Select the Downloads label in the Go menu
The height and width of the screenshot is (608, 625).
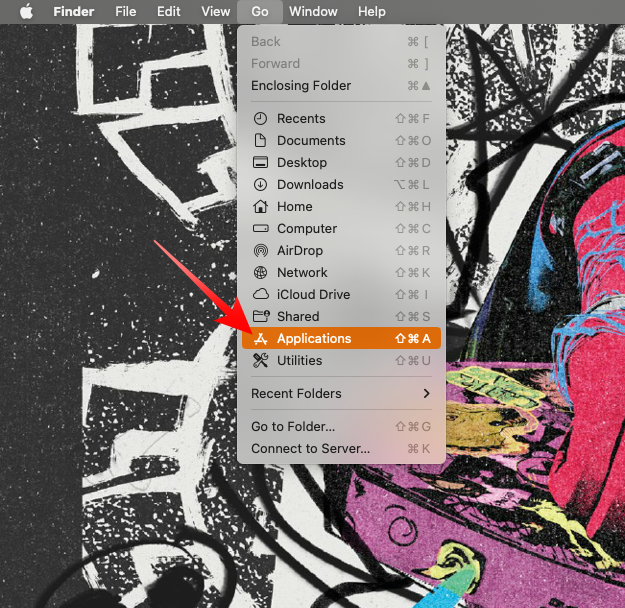click(310, 184)
